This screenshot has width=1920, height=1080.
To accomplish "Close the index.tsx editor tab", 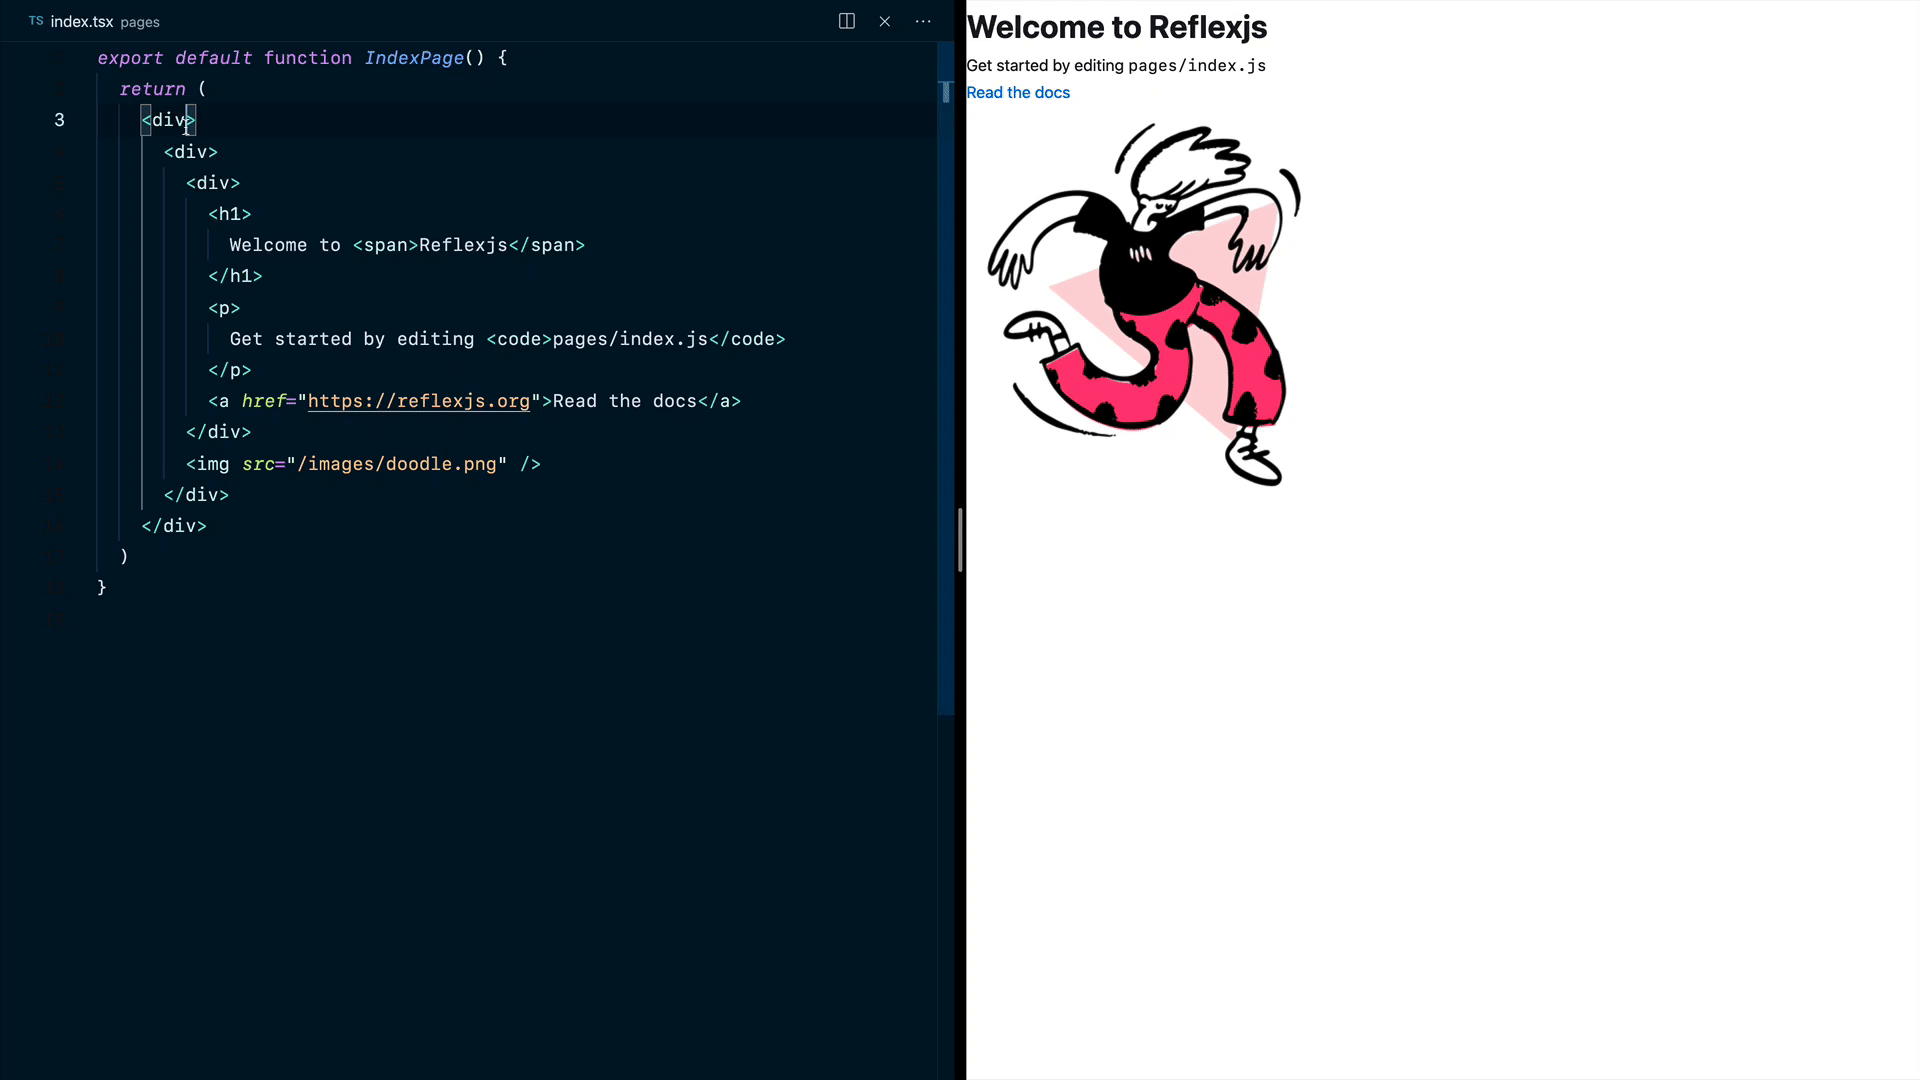I will pyautogui.click(x=884, y=20).
